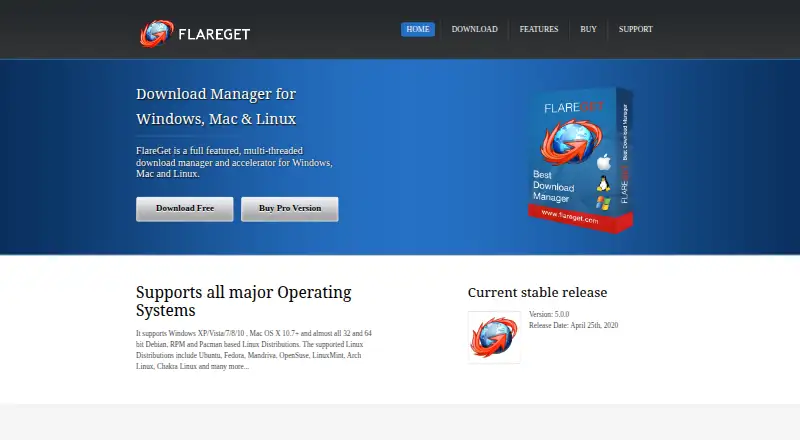800x440 pixels.
Task: Click 'Download Manager for Windows, Mac & Linux' heading
Action: click(x=216, y=106)
